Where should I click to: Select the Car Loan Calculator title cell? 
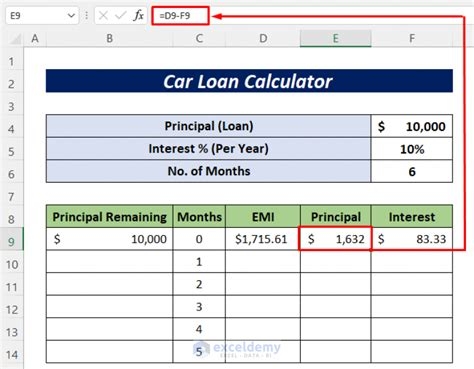click(x=249, y=81)
